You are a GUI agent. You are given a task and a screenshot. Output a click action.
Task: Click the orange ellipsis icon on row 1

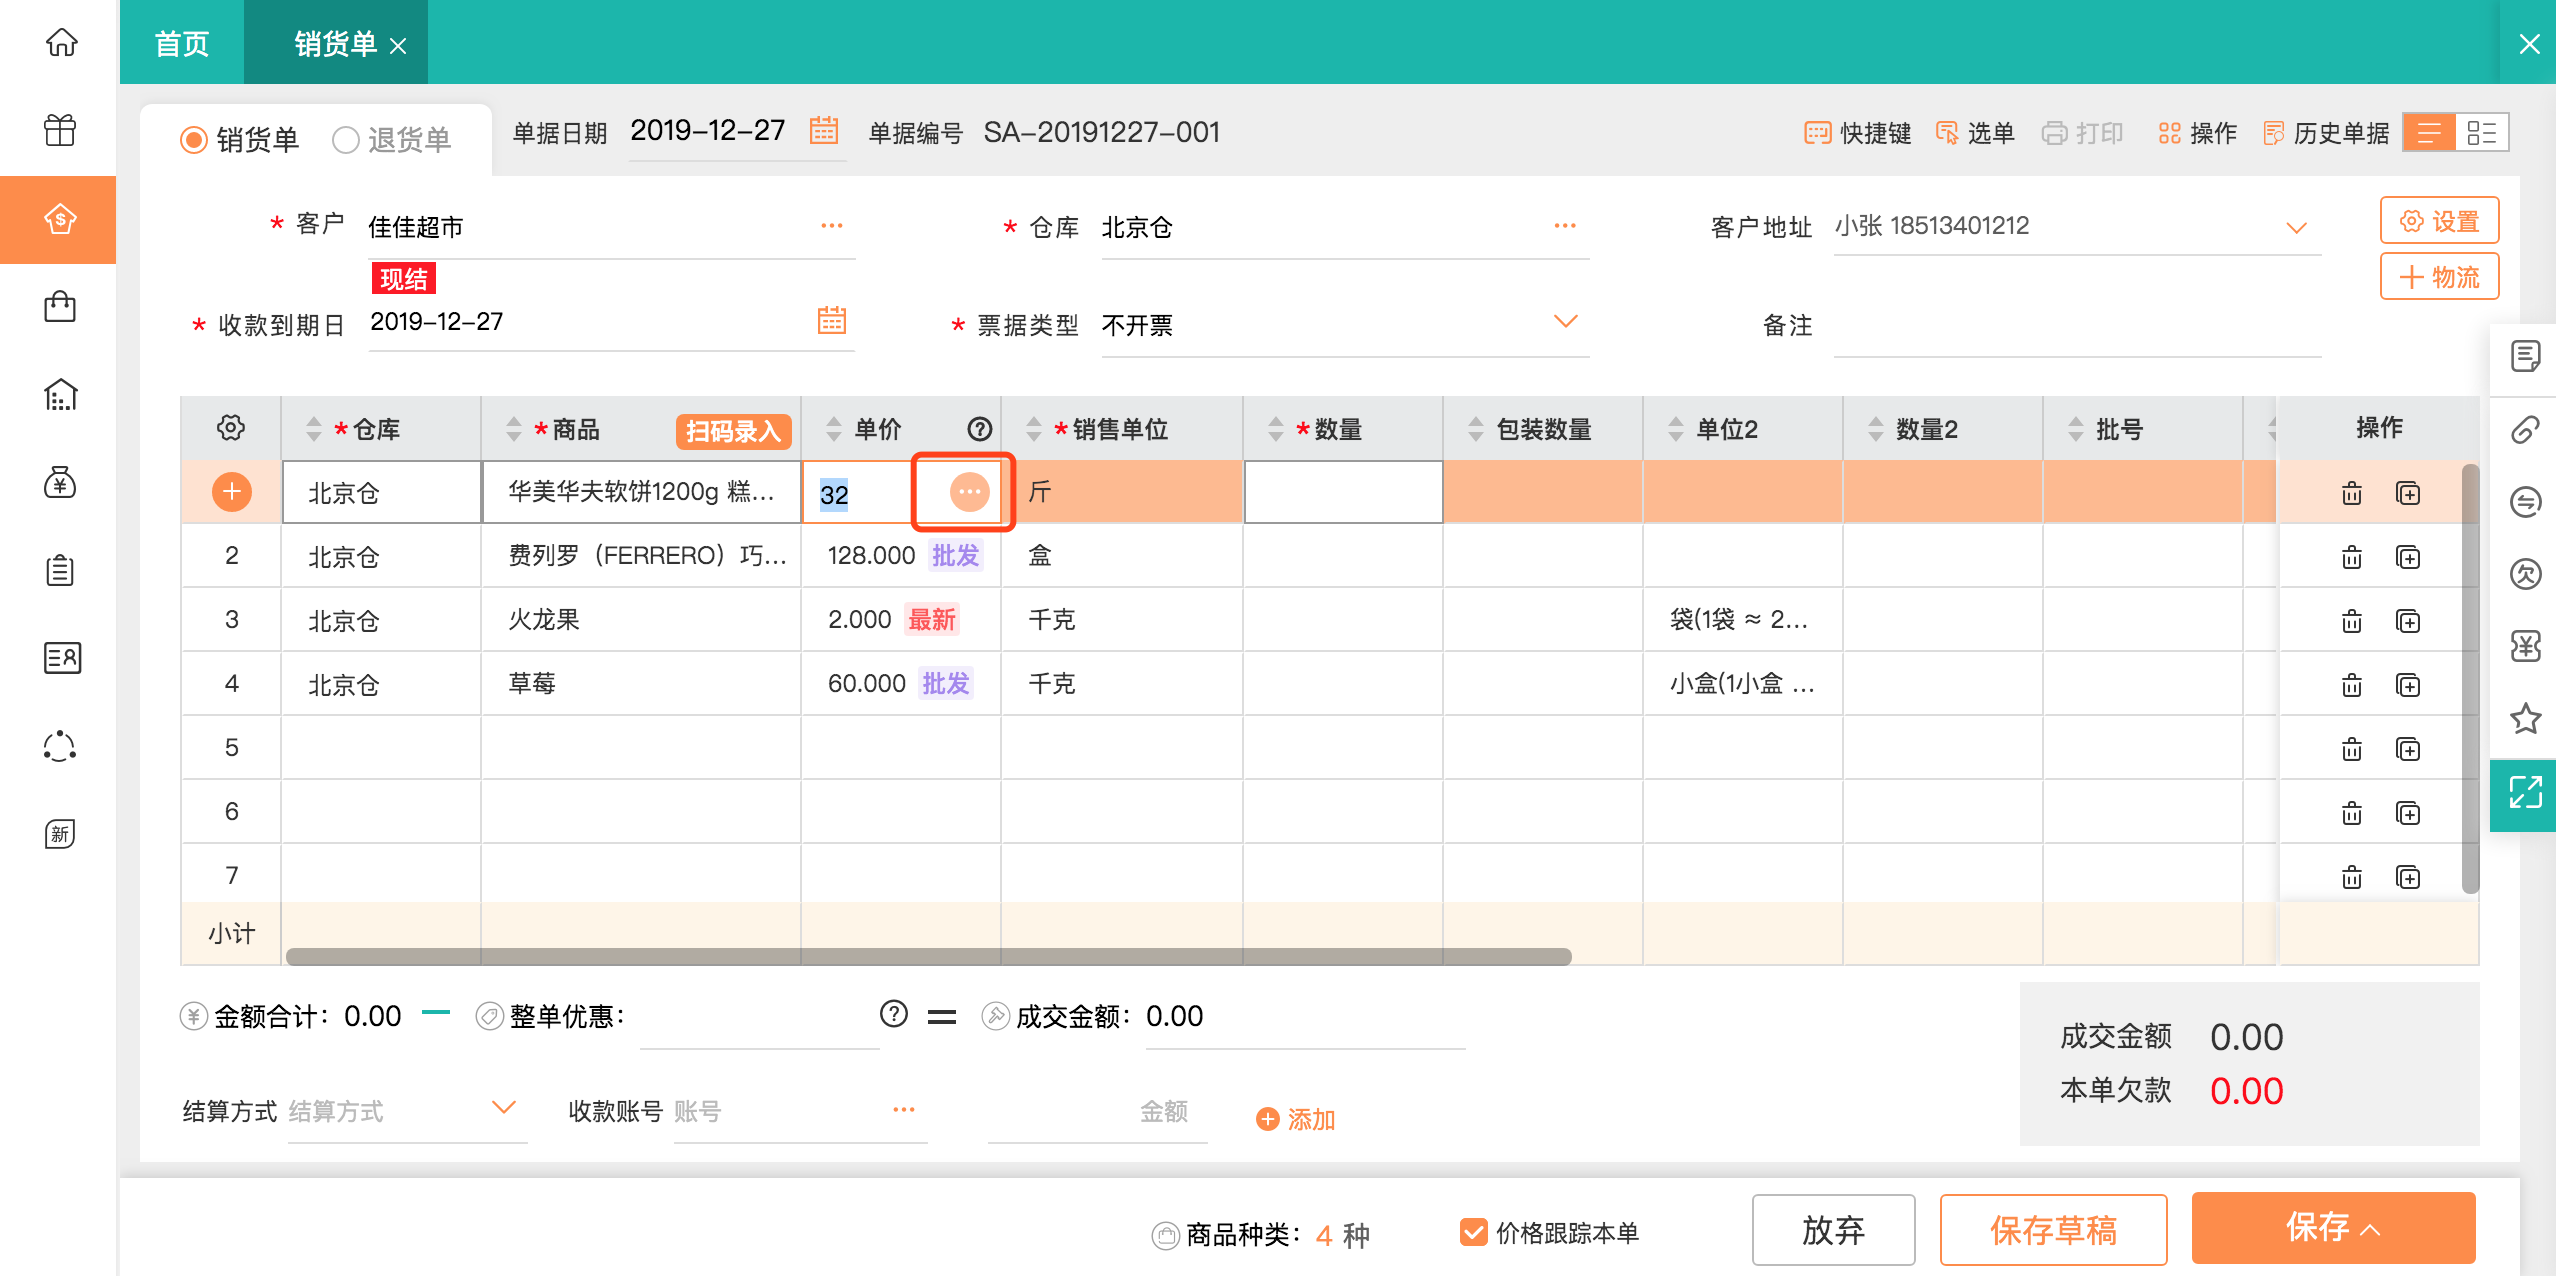pyautogui.click(x=968, y=492)
